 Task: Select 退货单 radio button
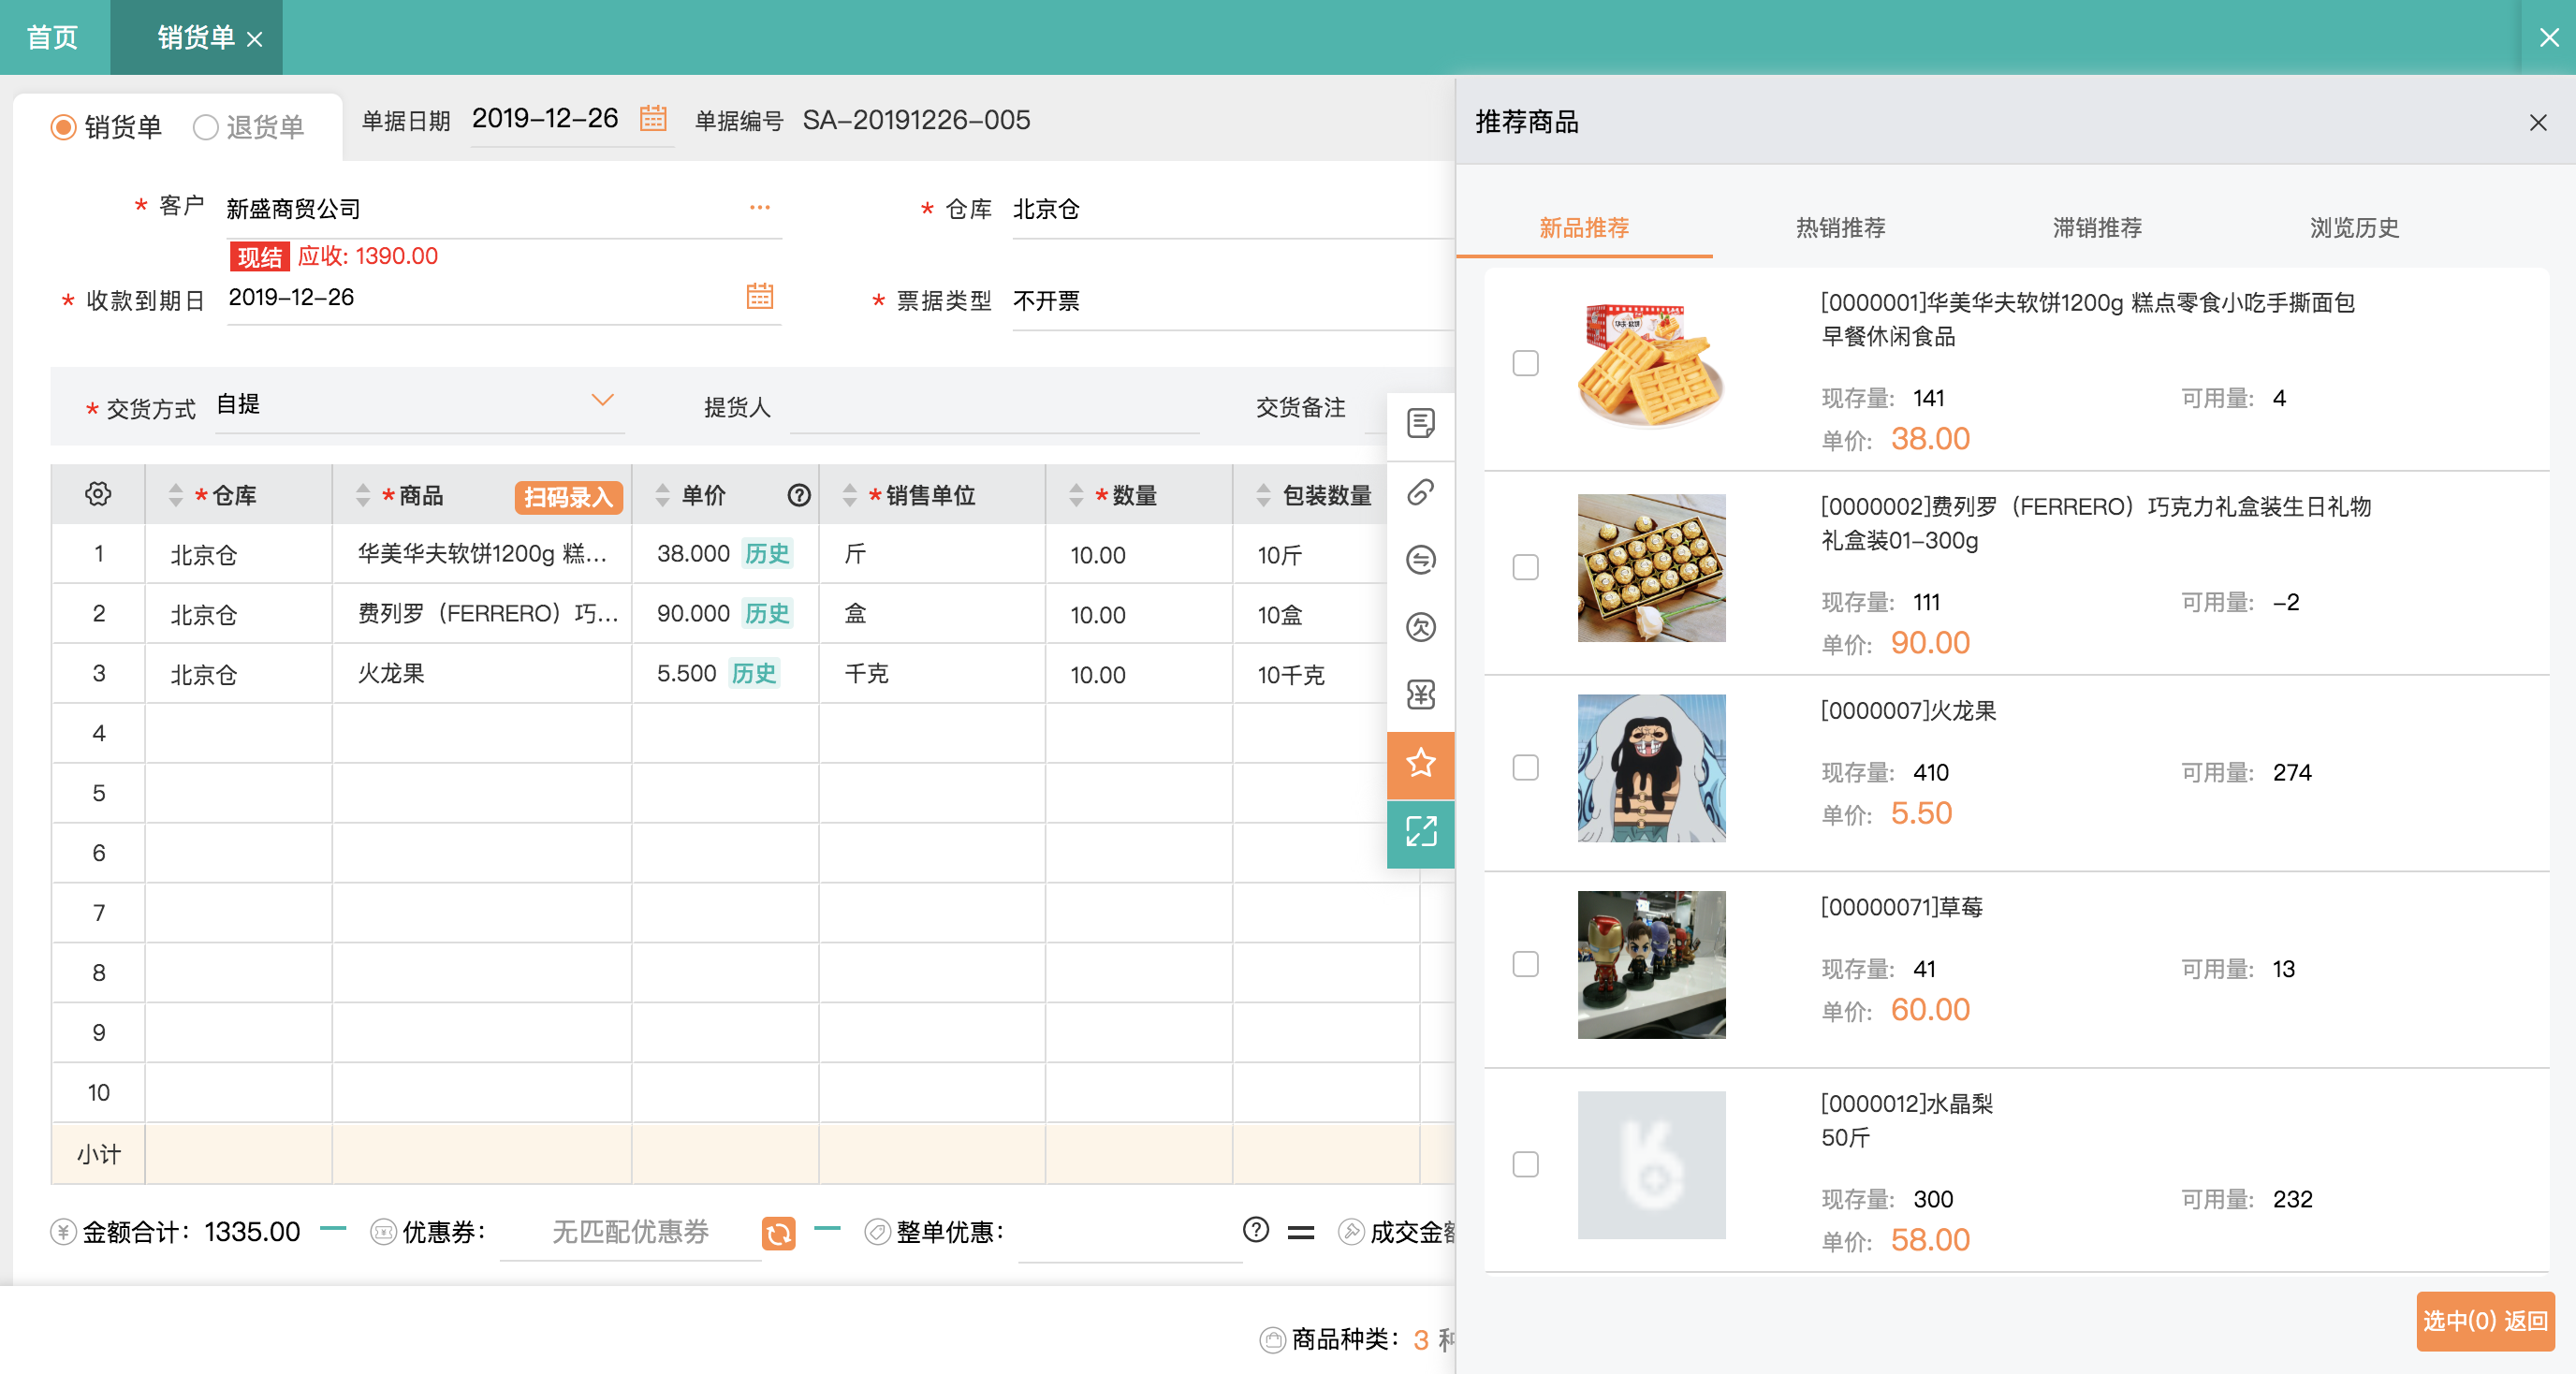click(204, 123)
